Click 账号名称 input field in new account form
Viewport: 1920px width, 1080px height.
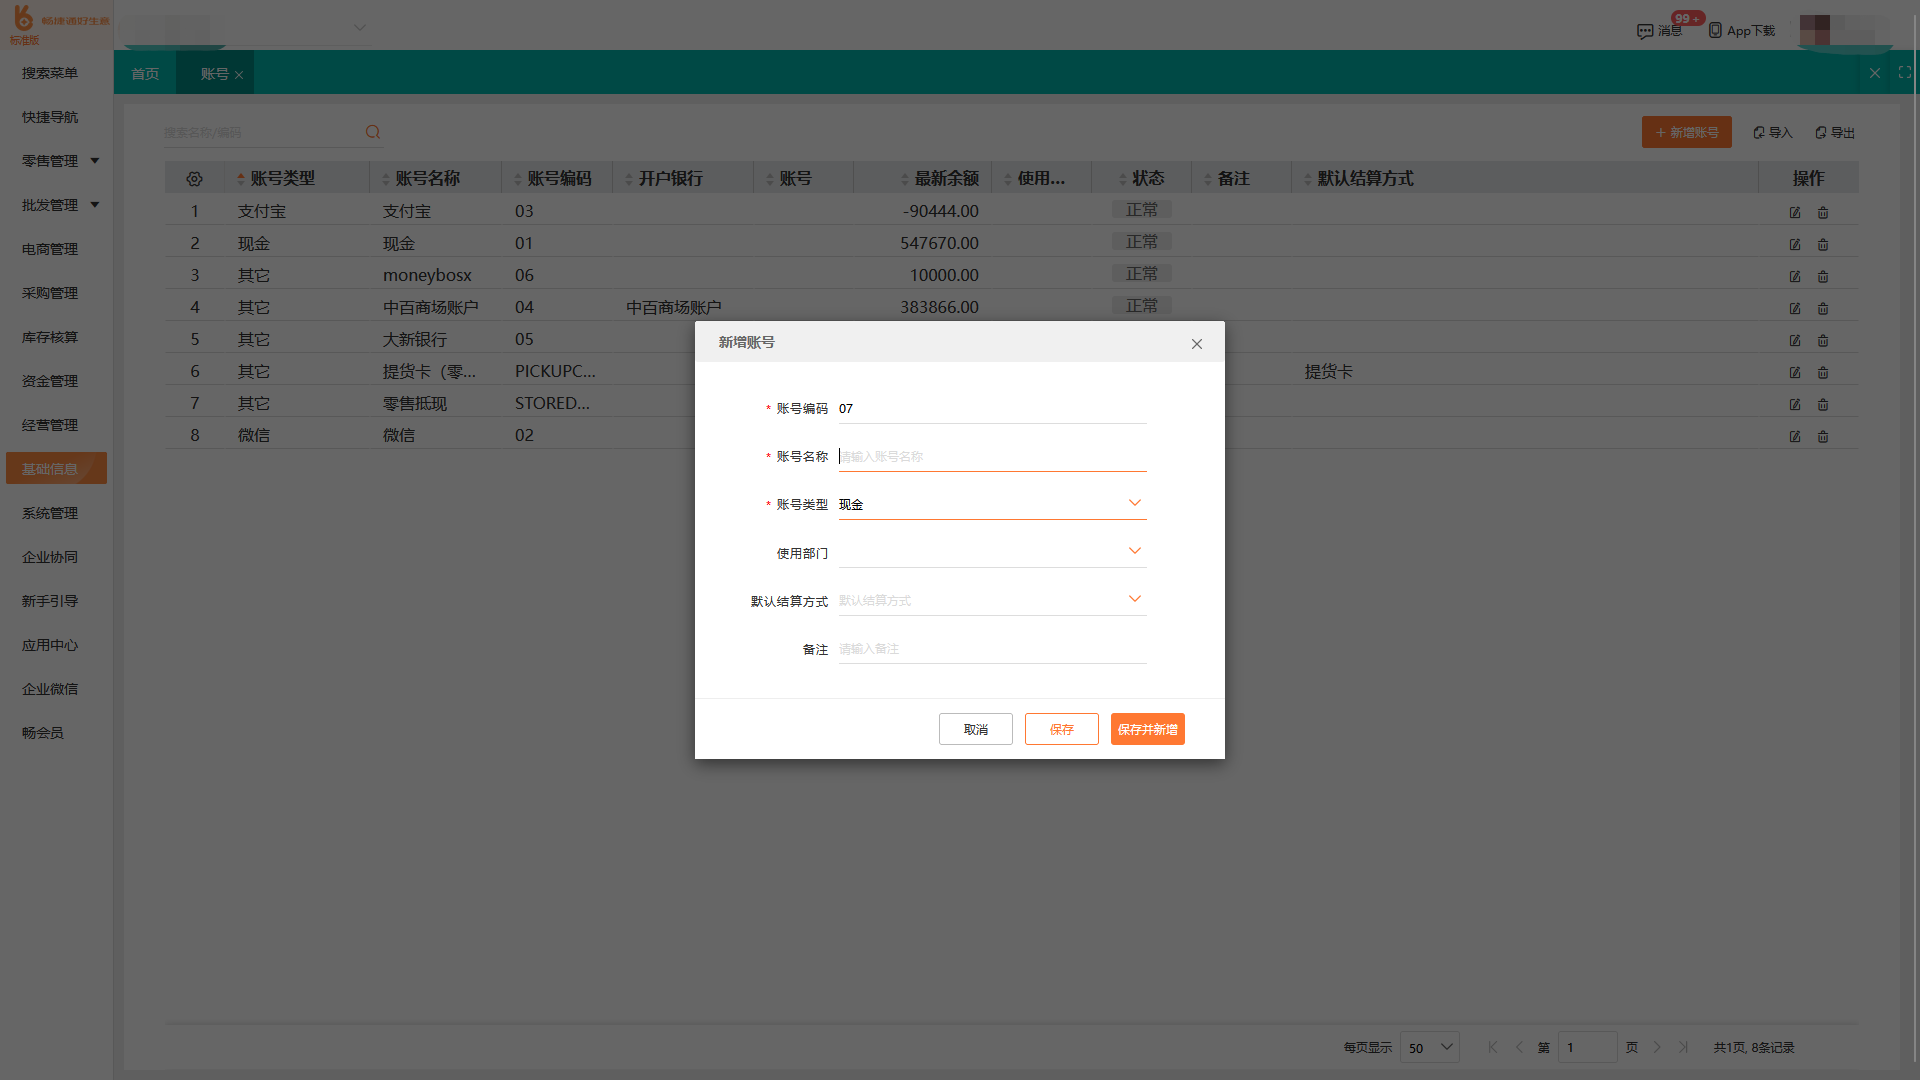coord(992,456)
